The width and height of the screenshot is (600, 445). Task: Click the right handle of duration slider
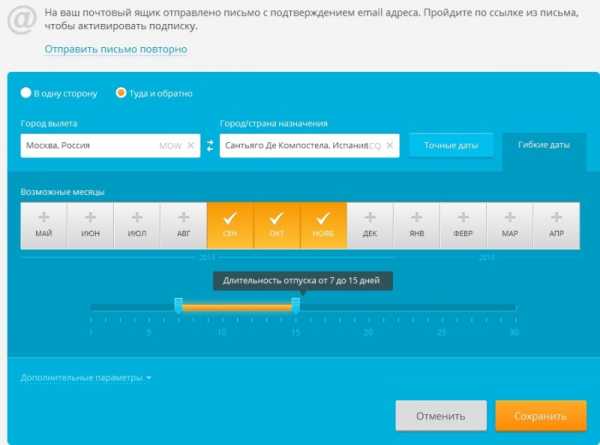click(x=295, y=304)
